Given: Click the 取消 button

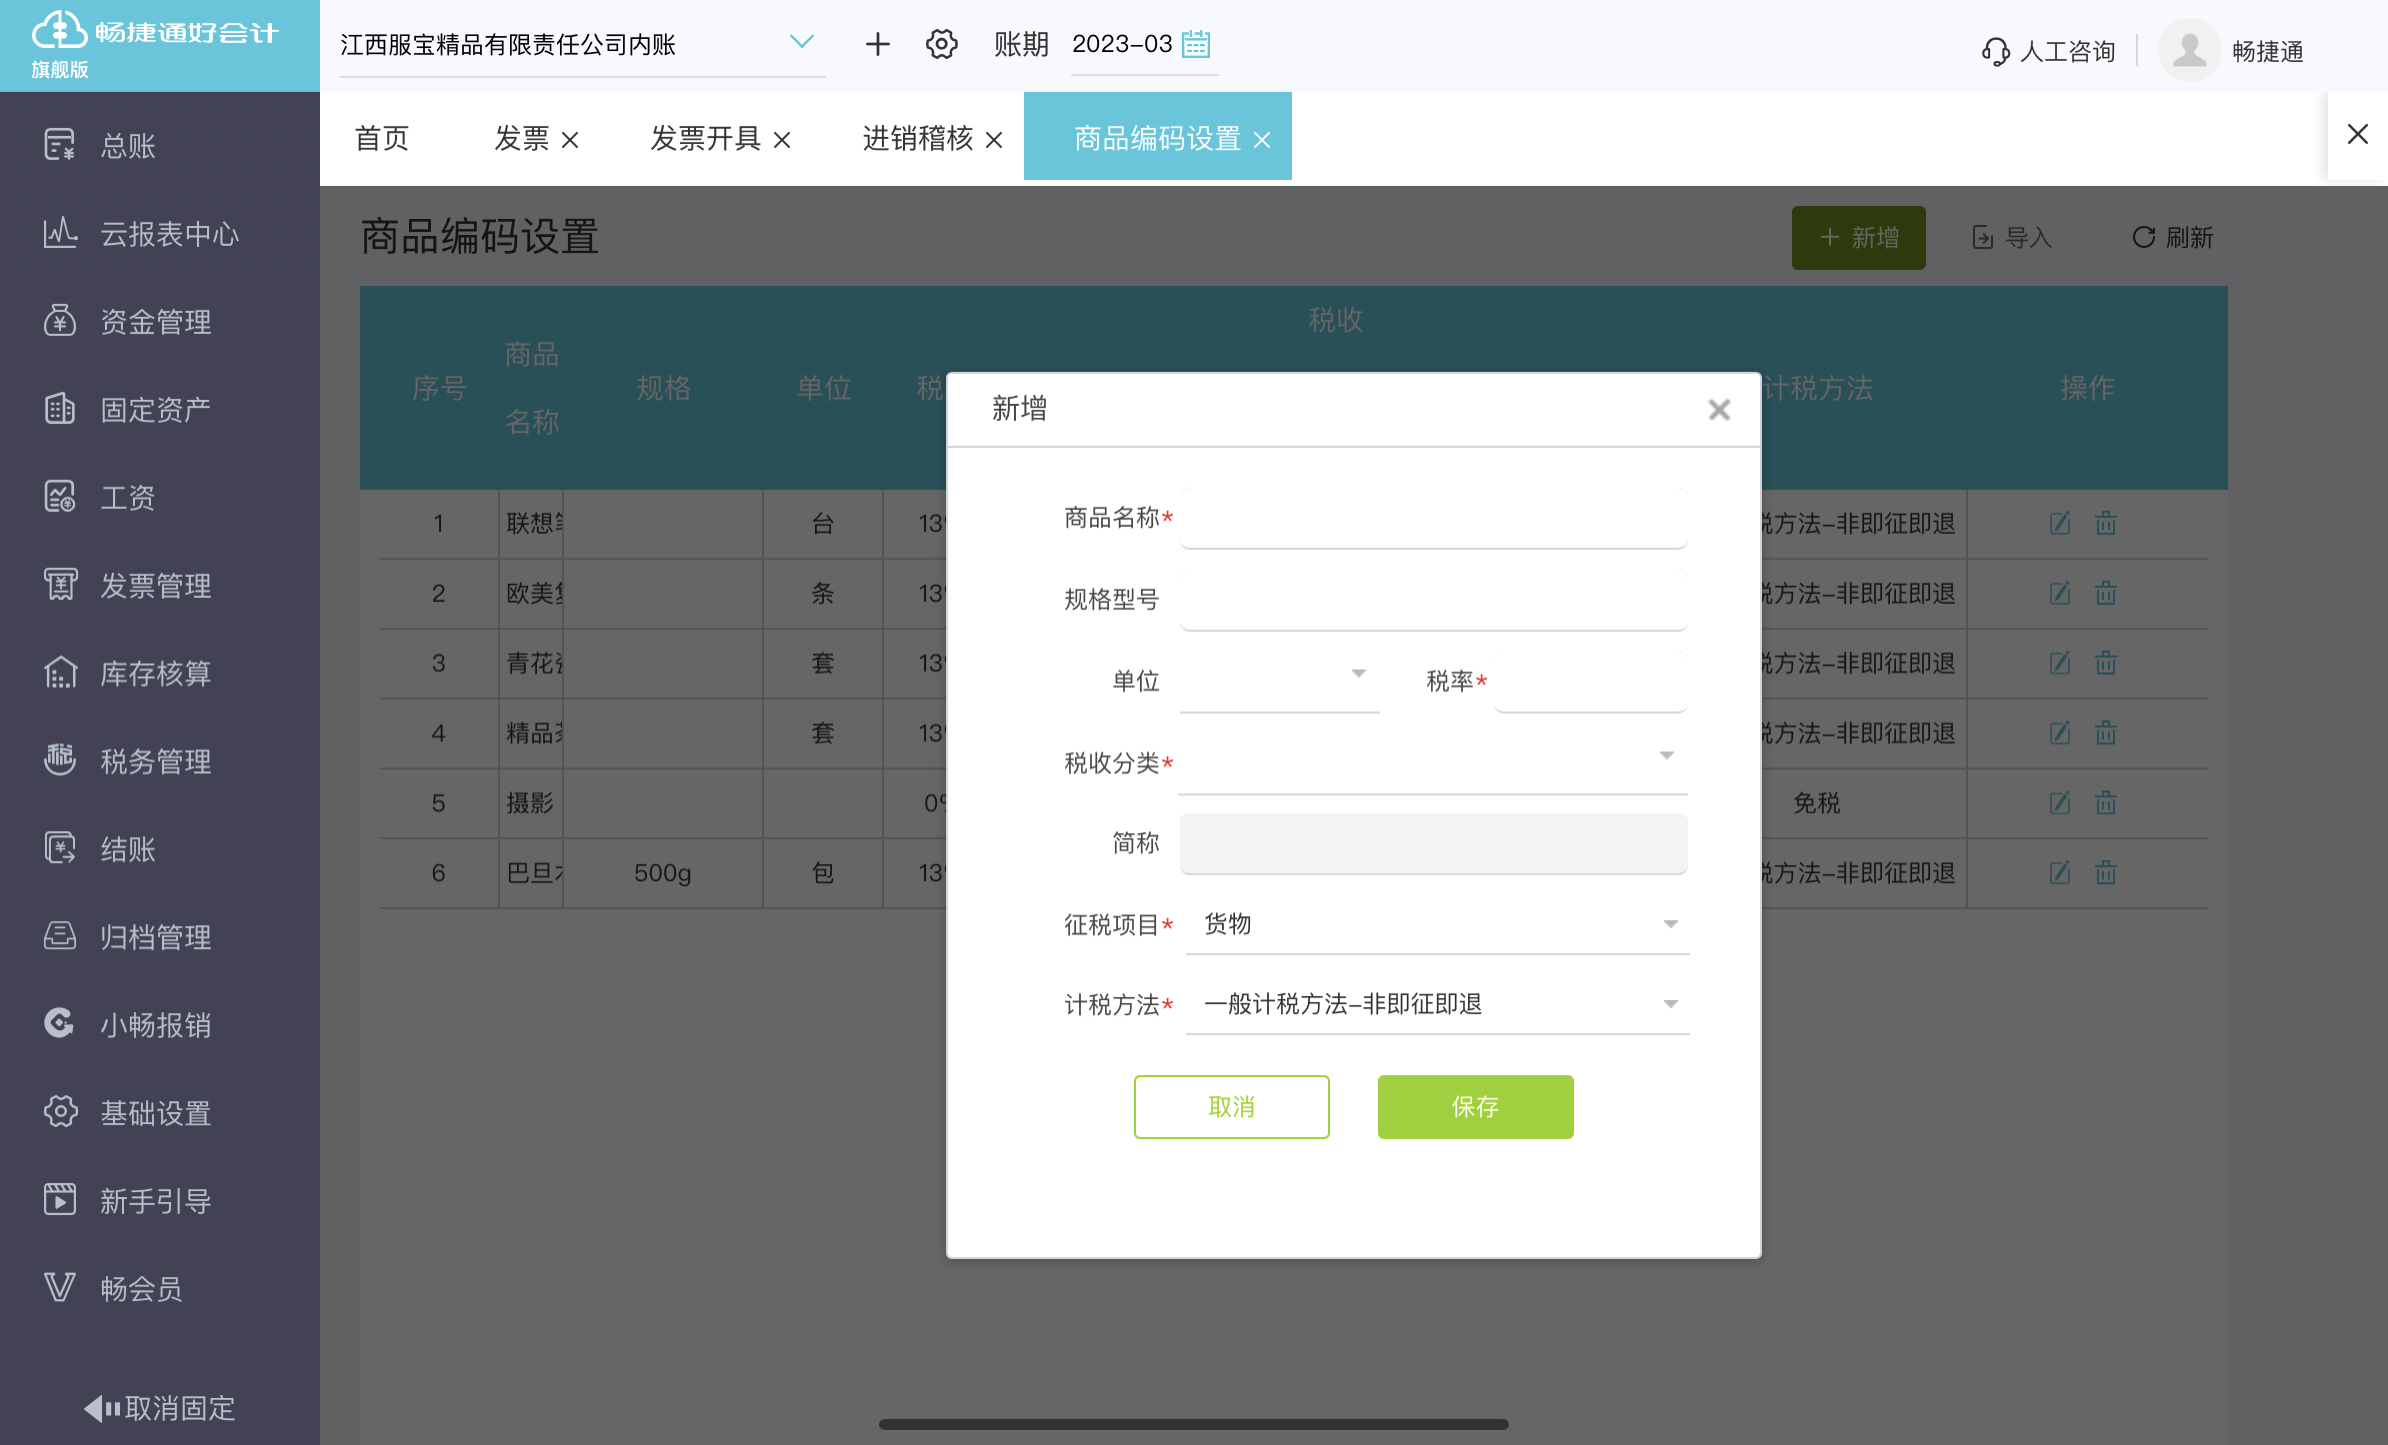Looking at the screenshot, I should pyautogui.click(x=1232, y=1106).
